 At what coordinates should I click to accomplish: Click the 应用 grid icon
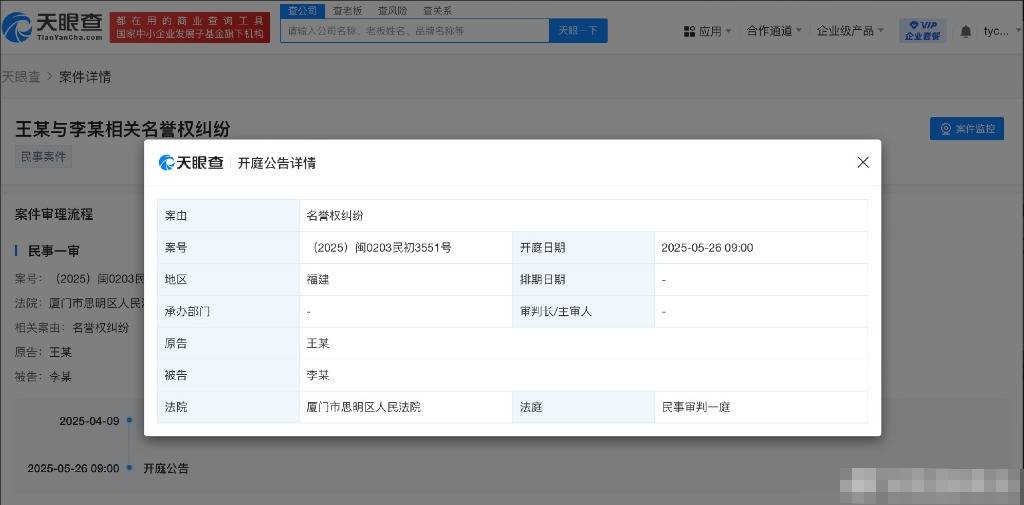coord(689,31)
